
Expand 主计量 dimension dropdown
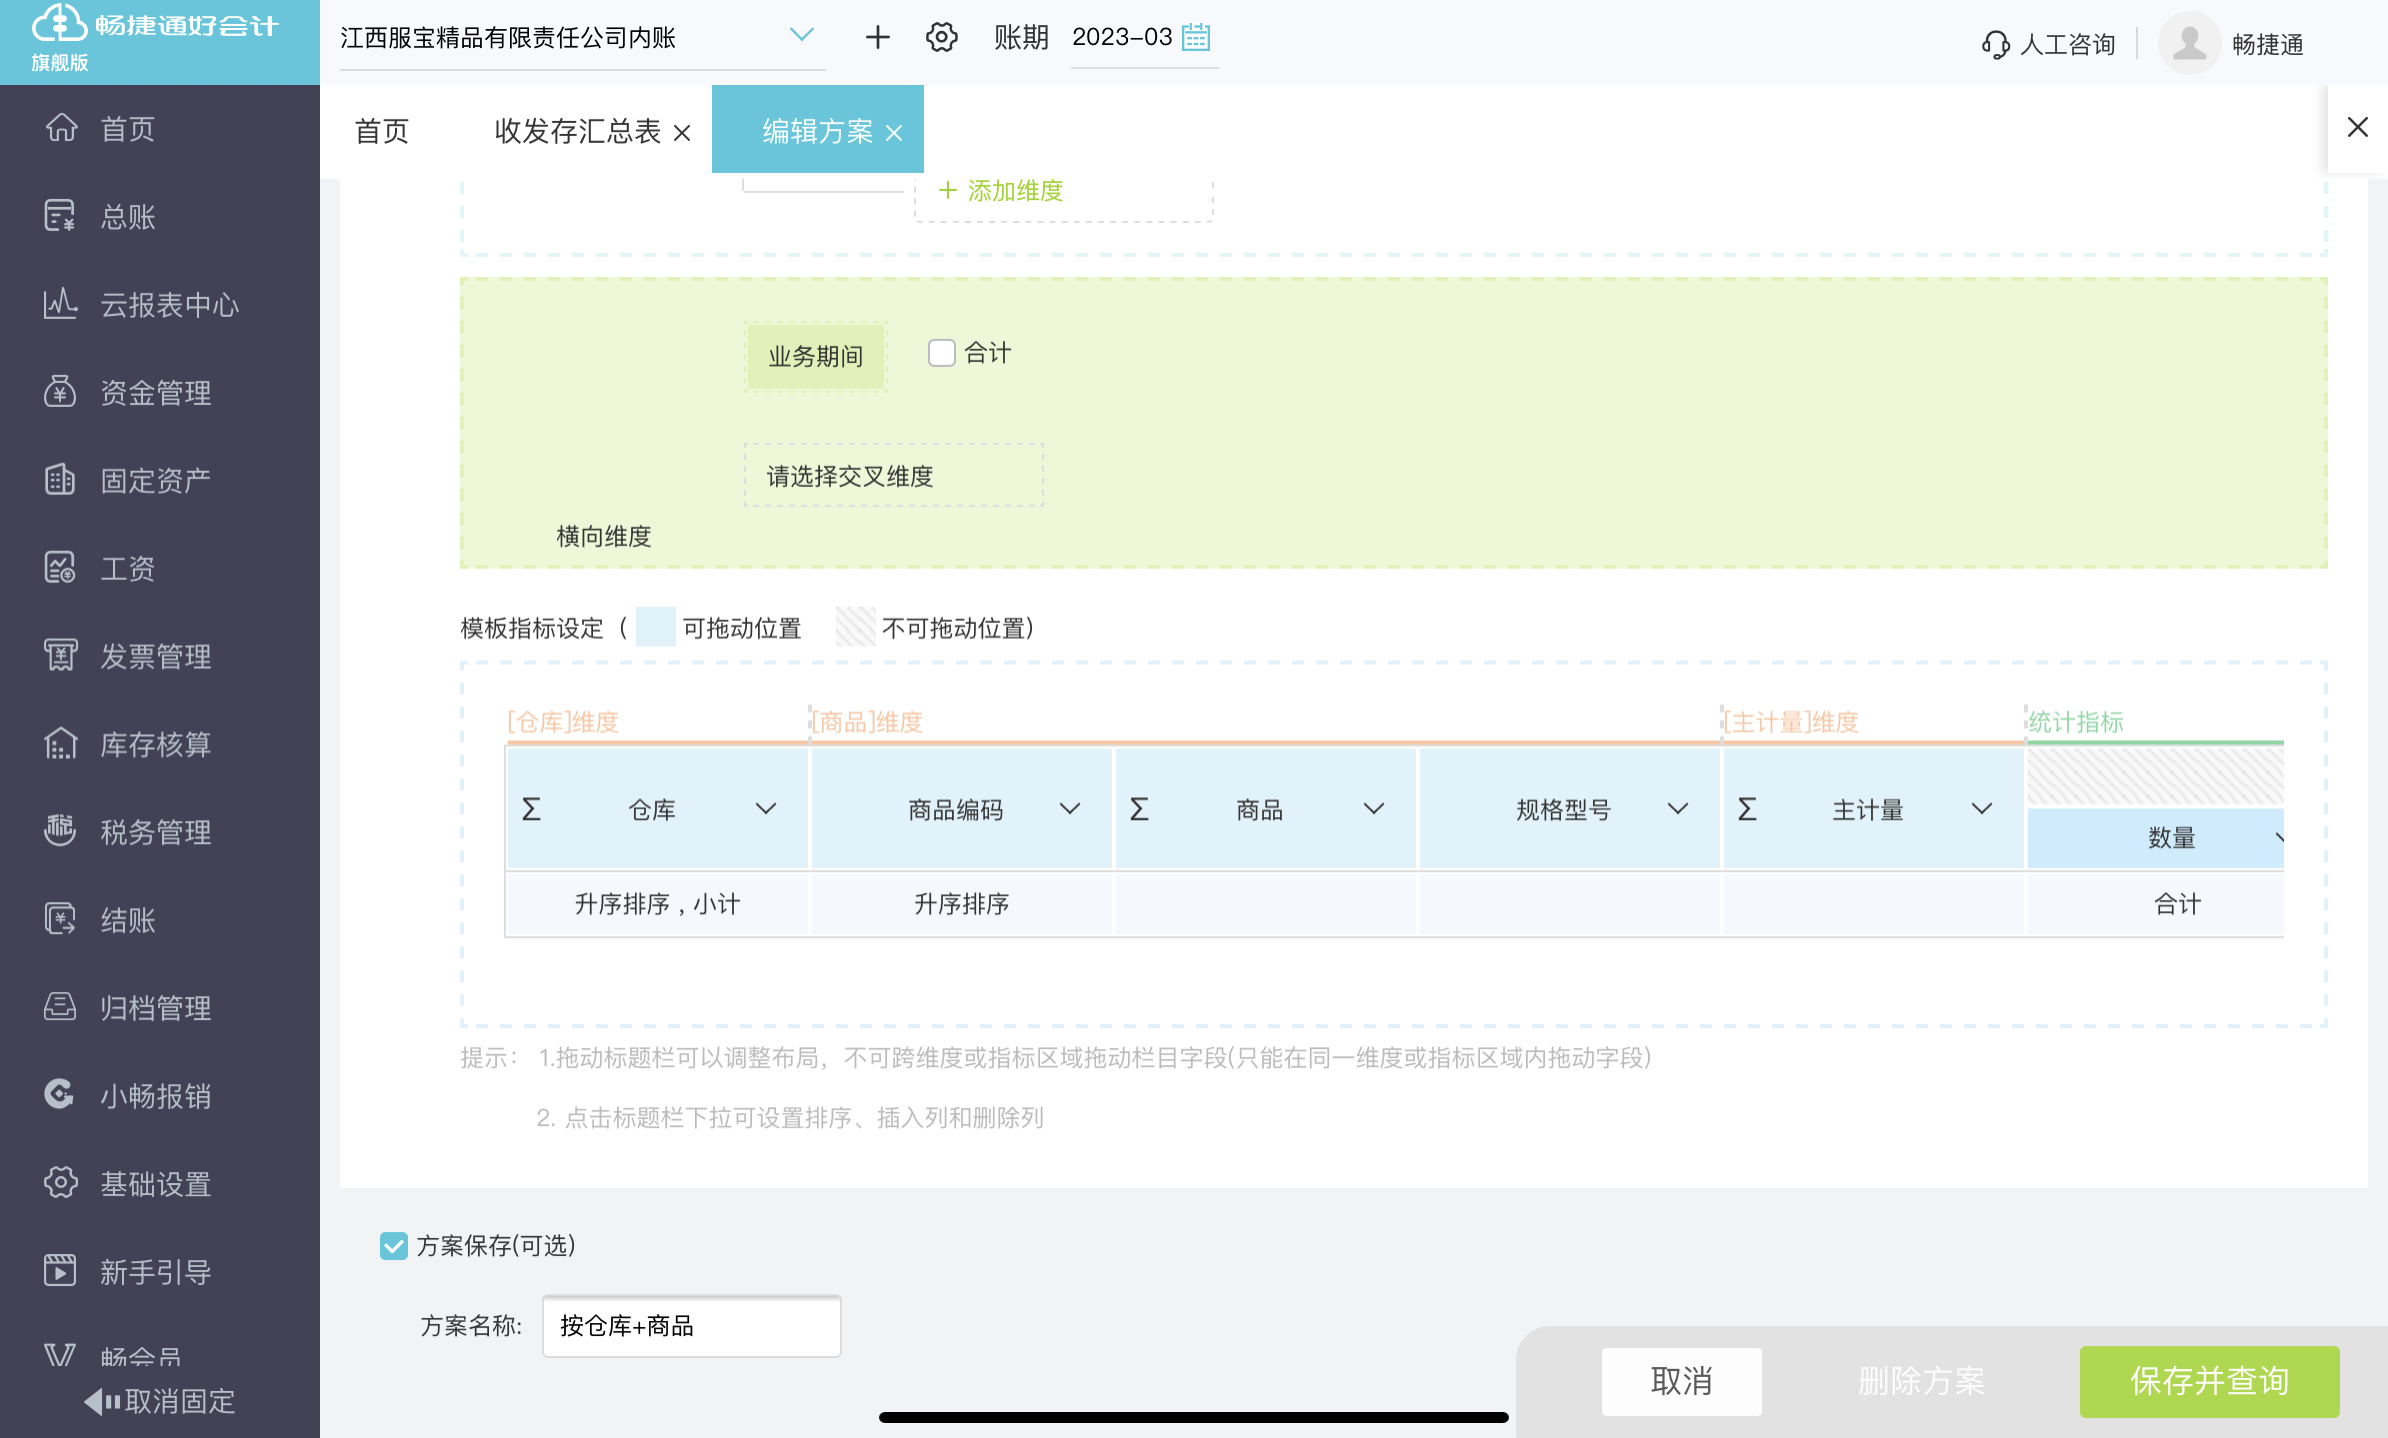point(1984,809)
